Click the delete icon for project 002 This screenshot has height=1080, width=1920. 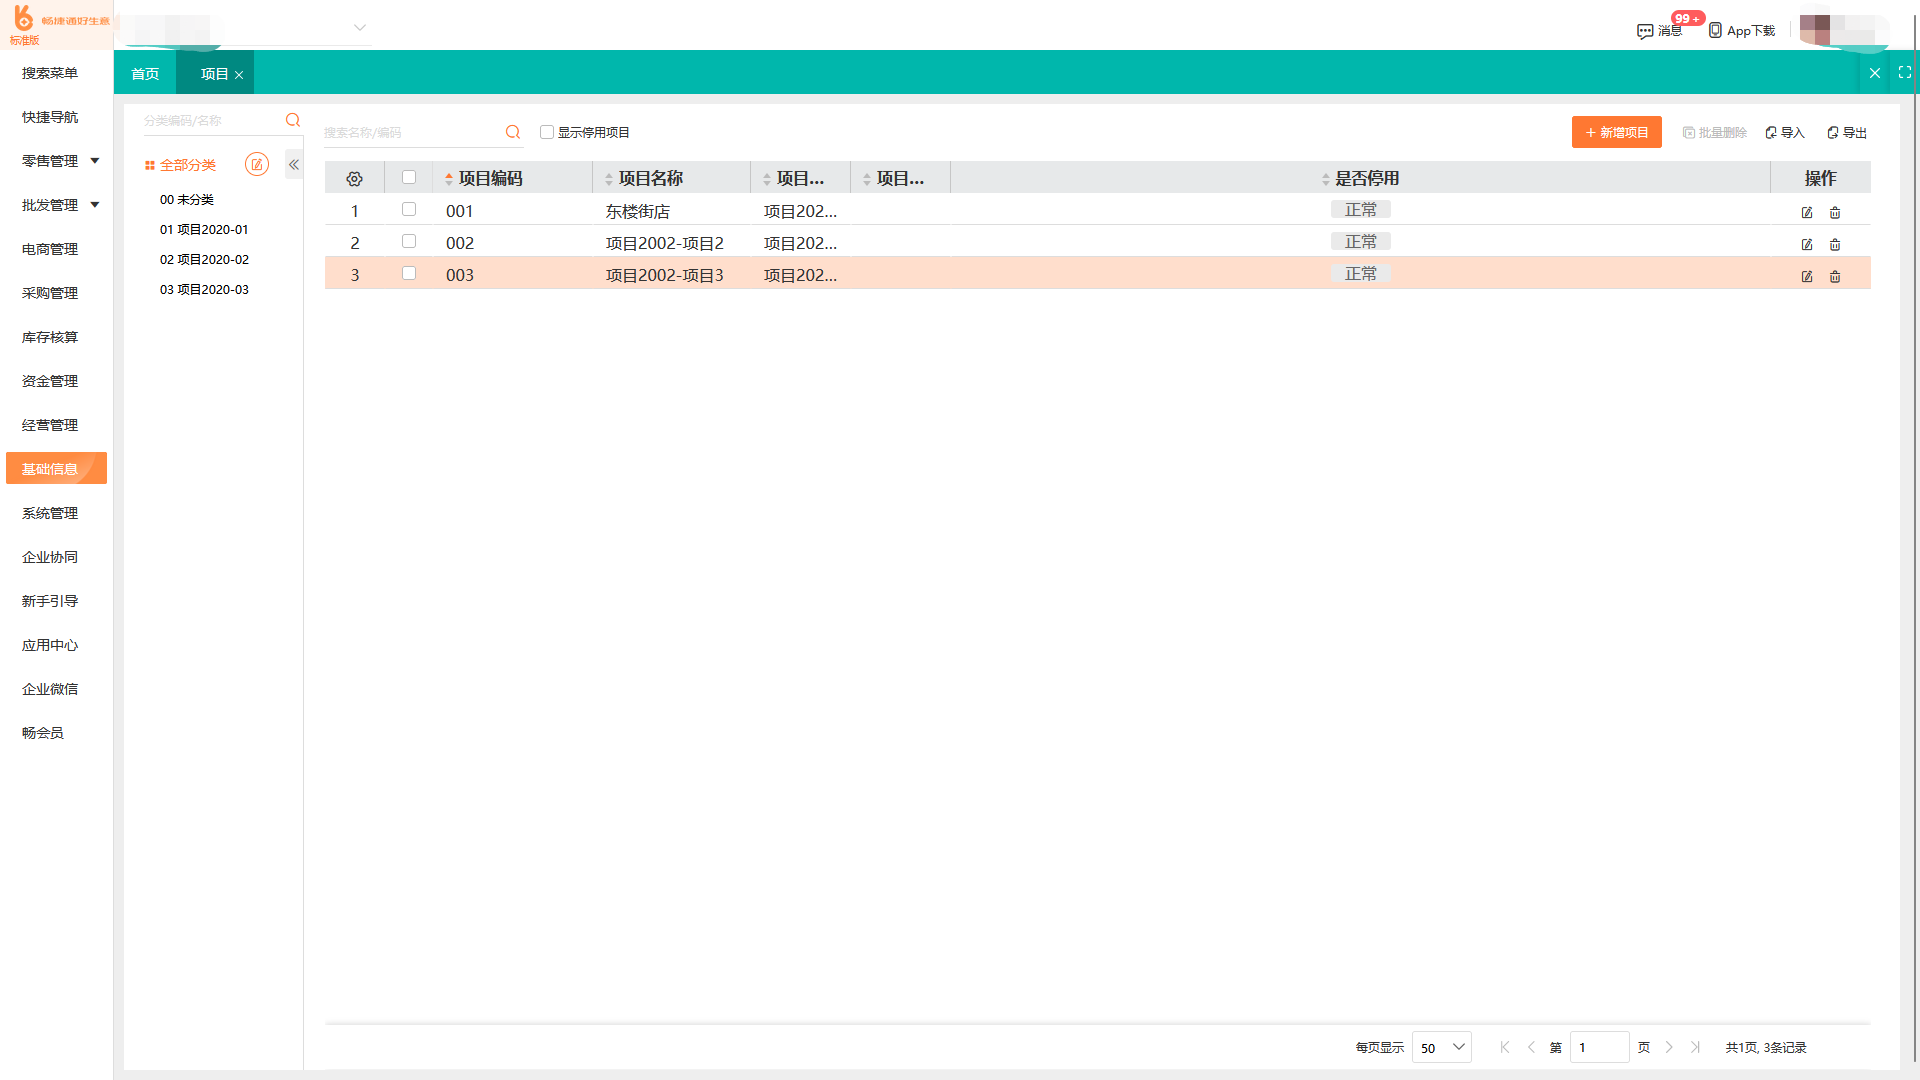1836,243
